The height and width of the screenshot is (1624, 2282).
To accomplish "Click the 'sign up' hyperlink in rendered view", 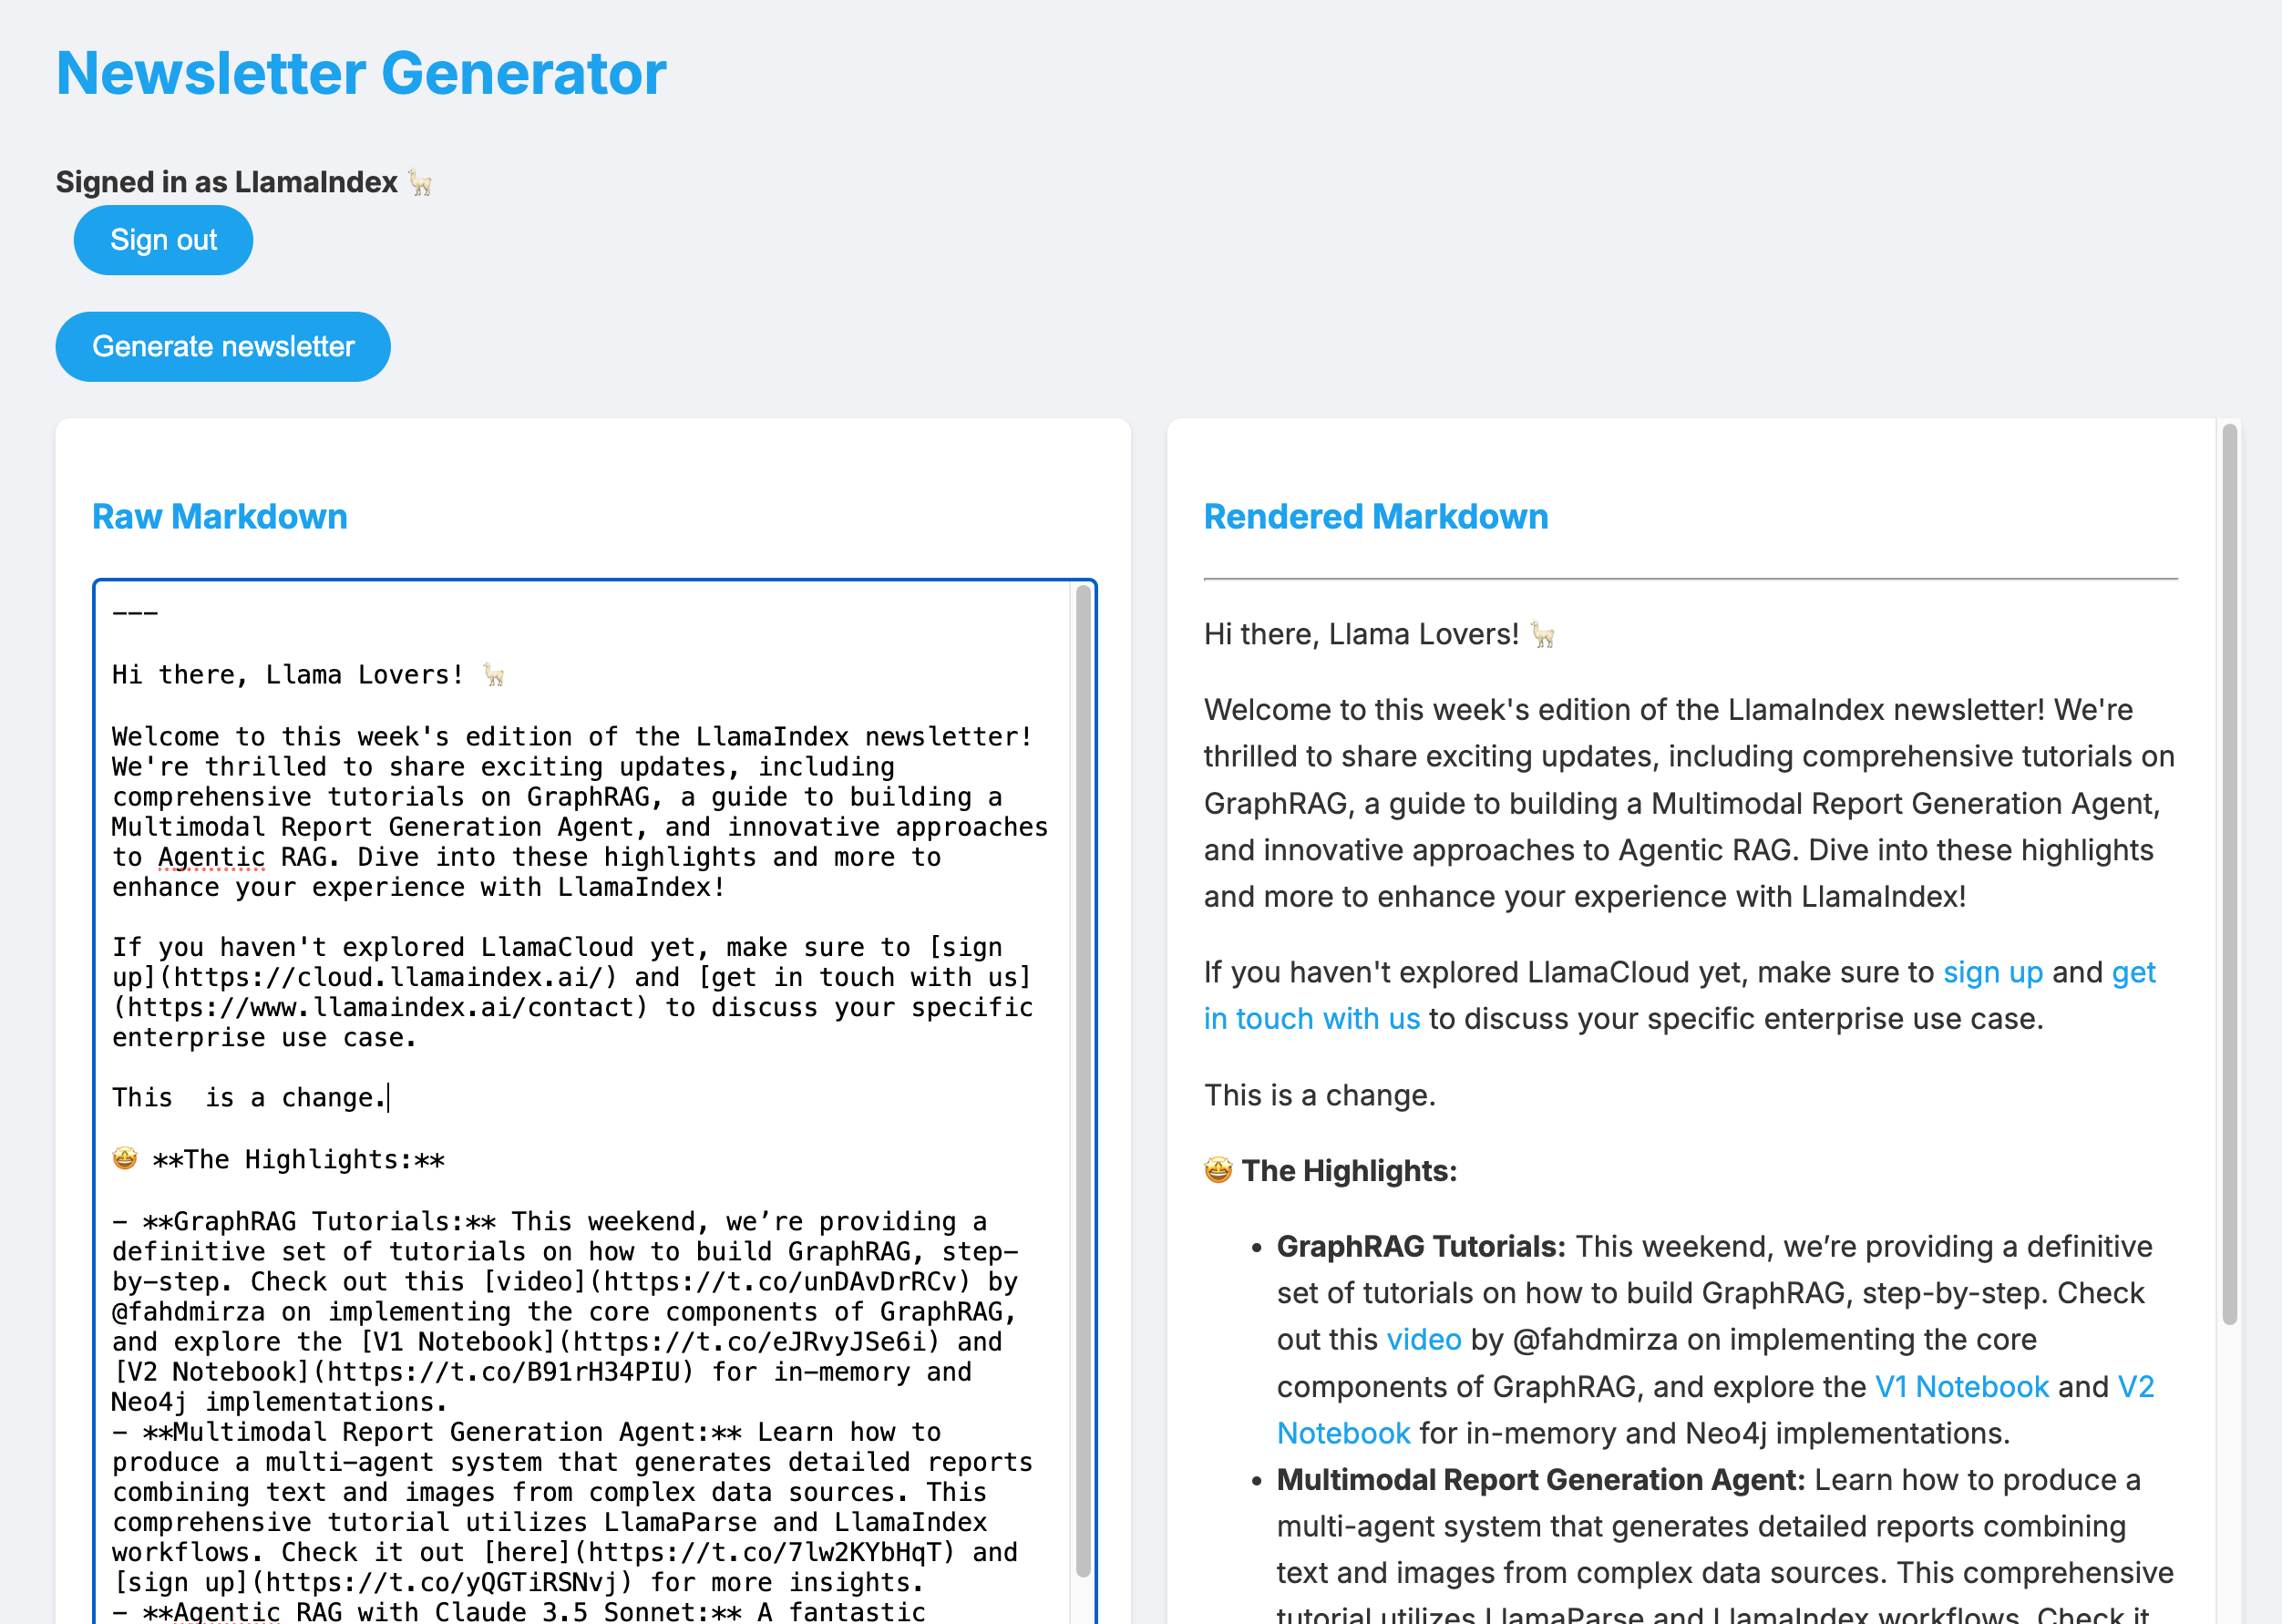I will click(x=1994, y=971).
